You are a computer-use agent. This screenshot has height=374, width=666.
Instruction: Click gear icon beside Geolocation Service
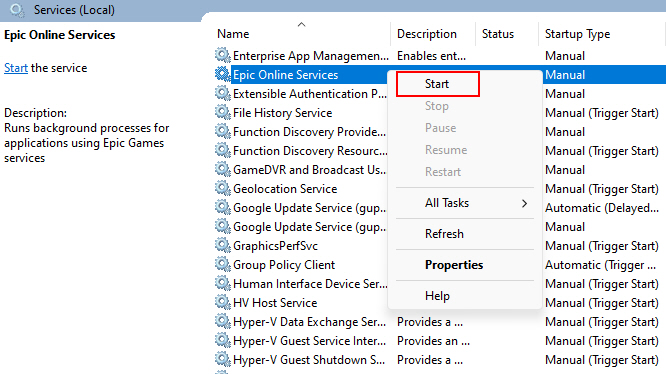(222, 188)
